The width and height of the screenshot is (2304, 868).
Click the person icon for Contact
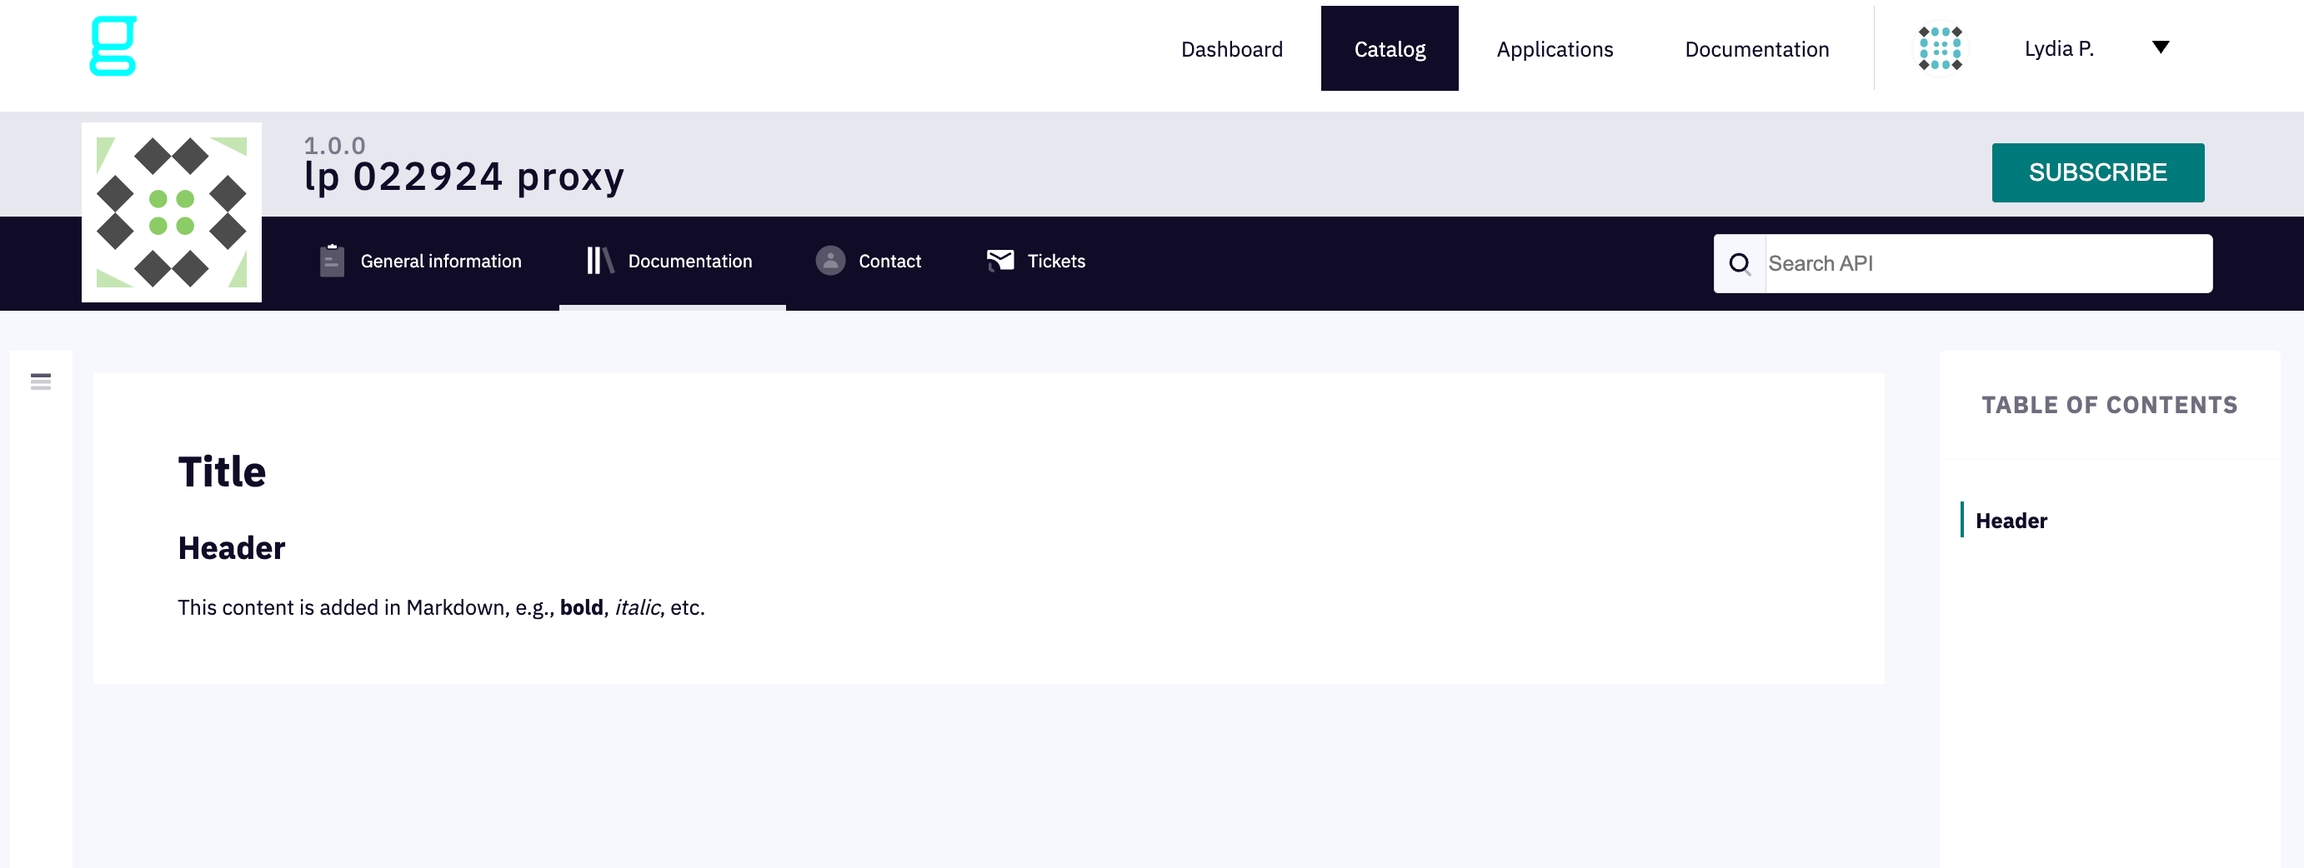click(x=830, y=261)
